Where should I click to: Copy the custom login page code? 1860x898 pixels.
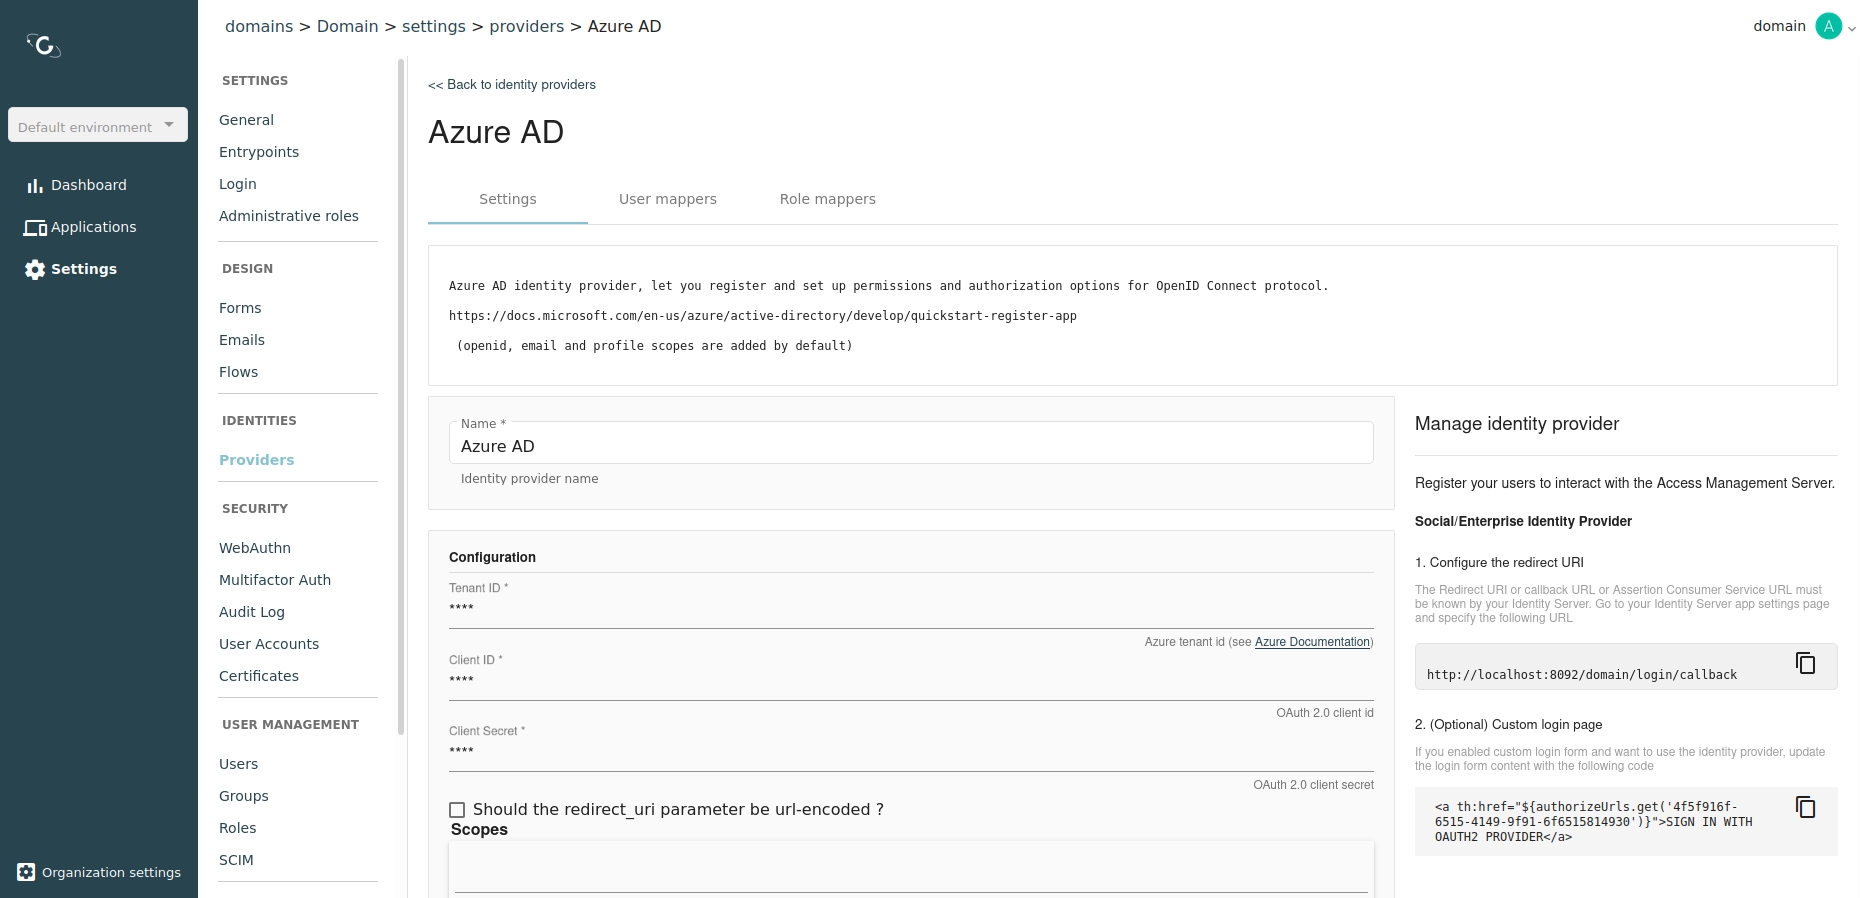1805,807
